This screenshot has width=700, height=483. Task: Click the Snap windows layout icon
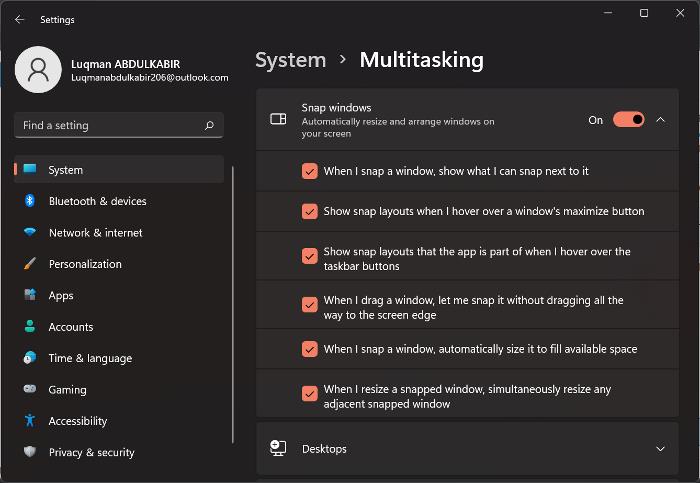[278, 119]
